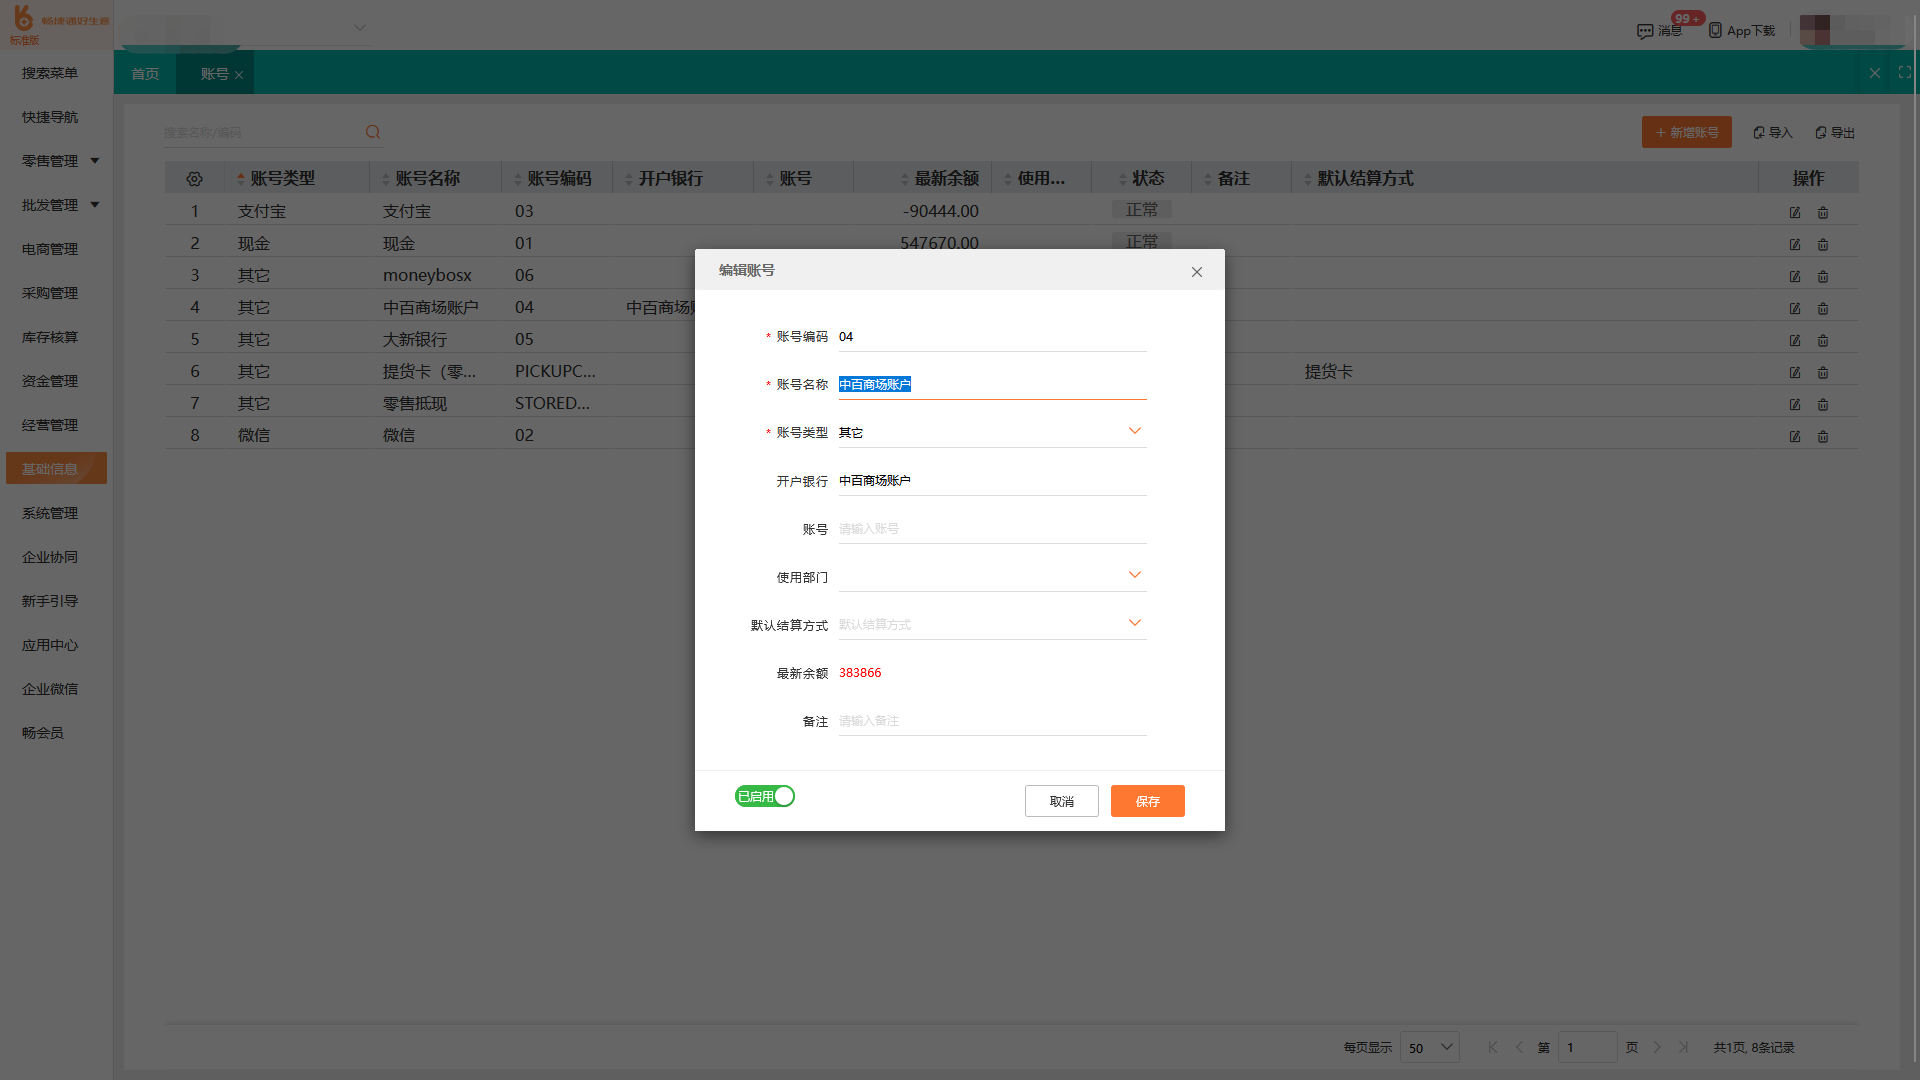
Task: Click the 保存 save button
Action: (1147, 800)
